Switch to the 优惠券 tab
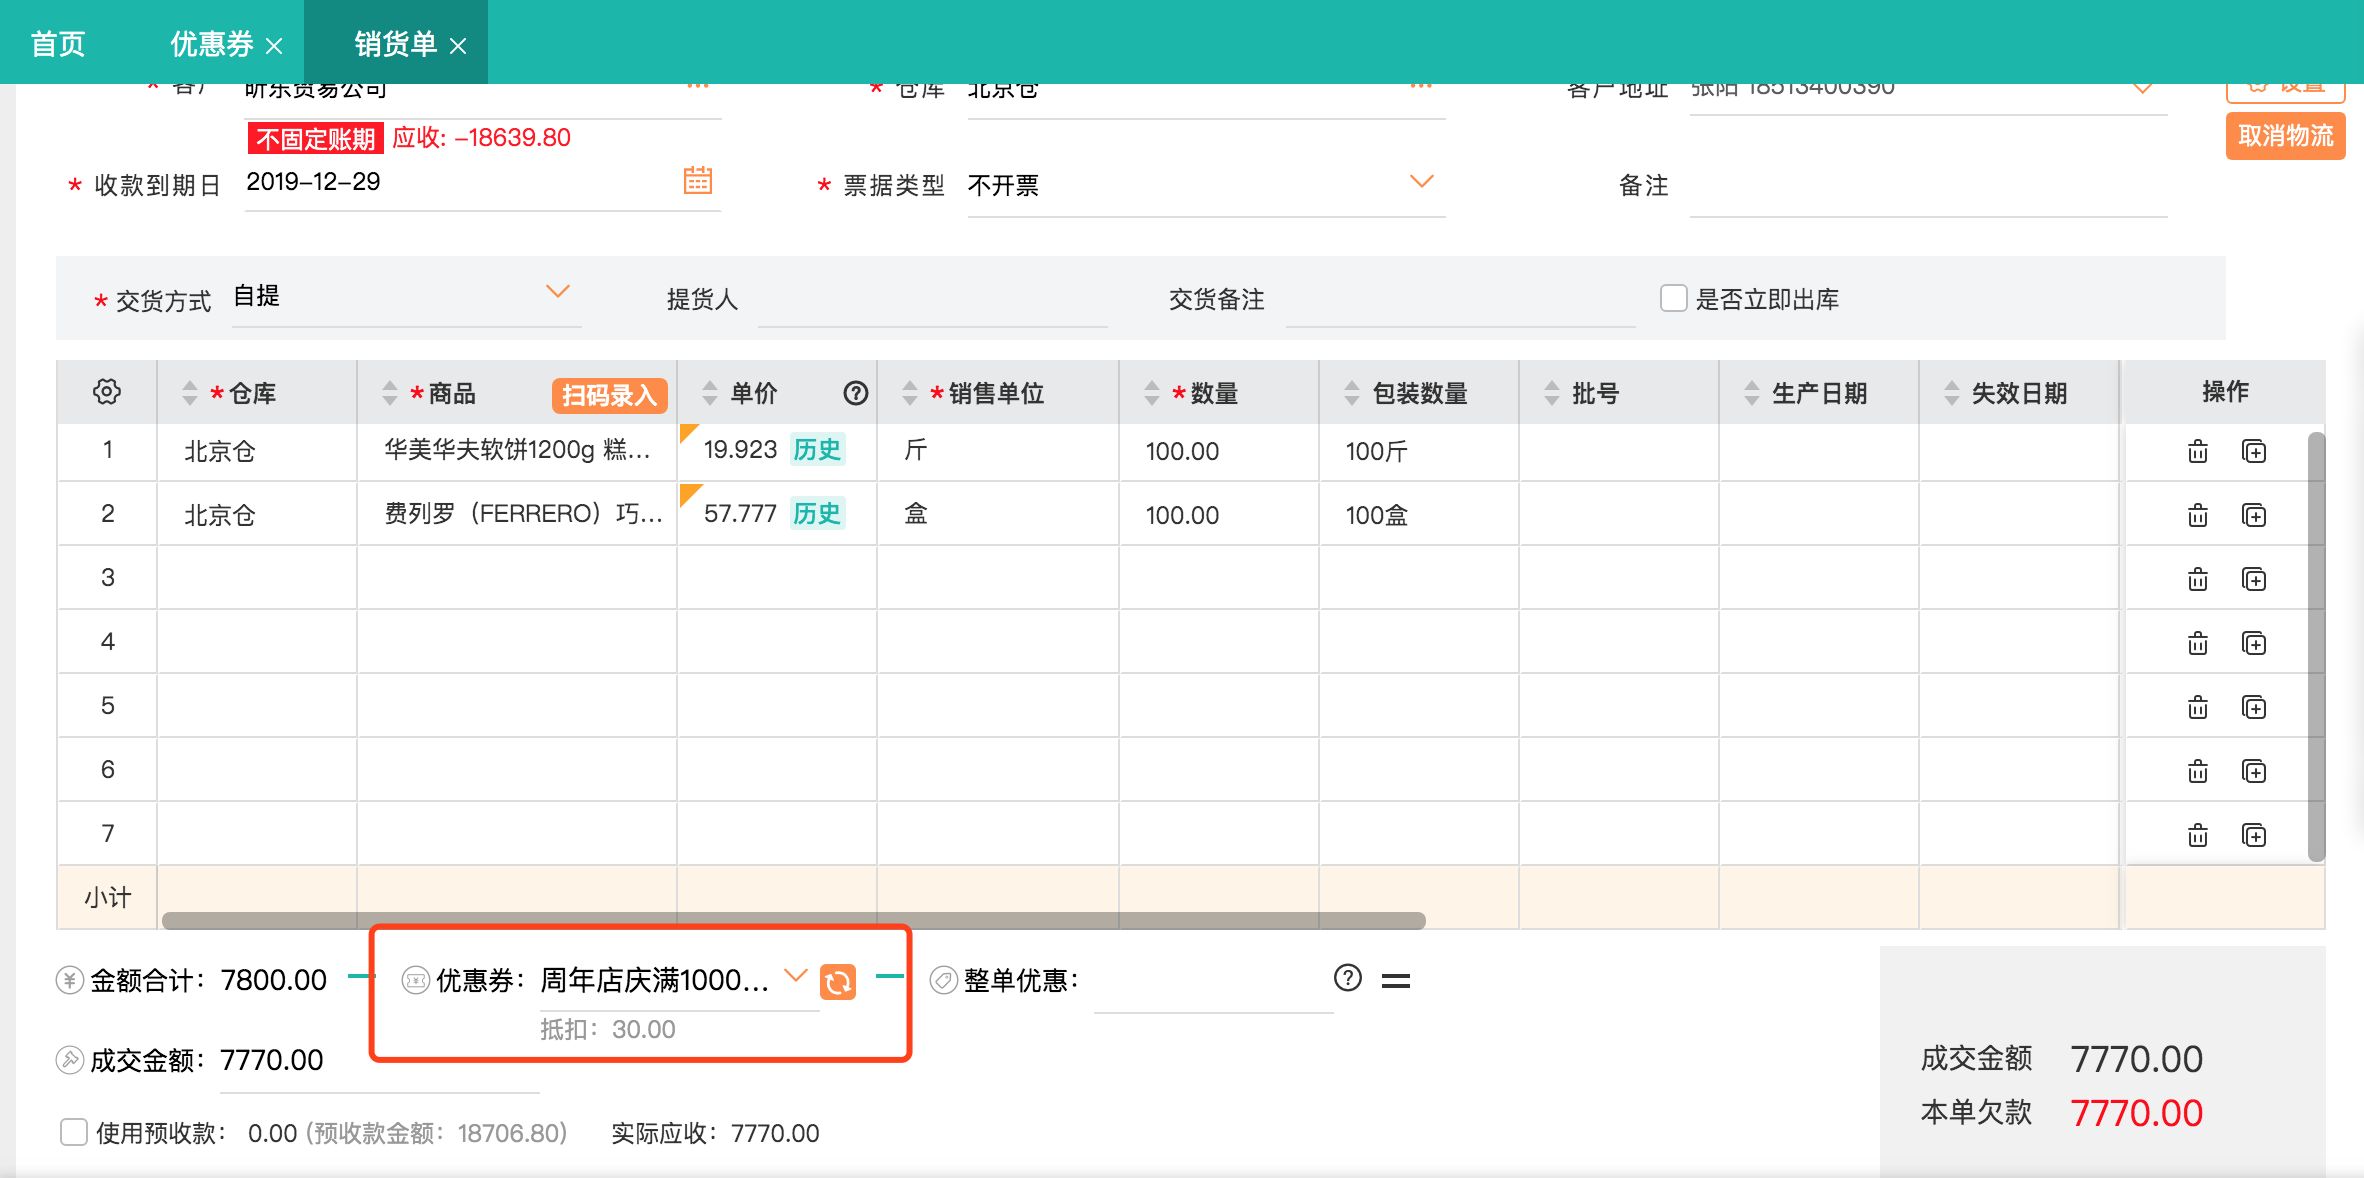2364x1178 pixels. 211,39
